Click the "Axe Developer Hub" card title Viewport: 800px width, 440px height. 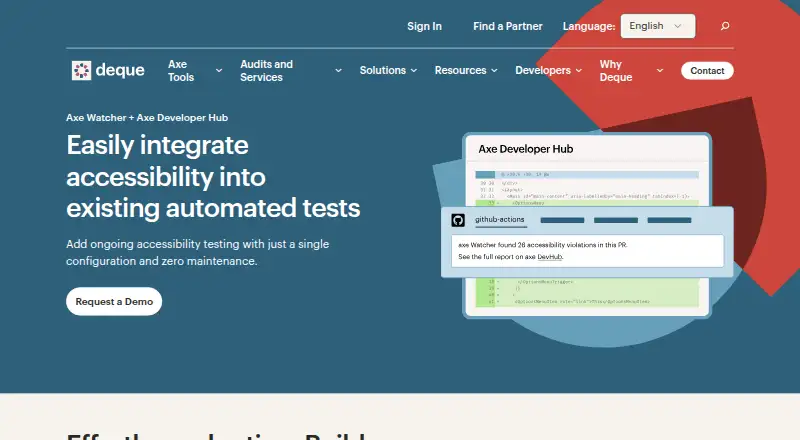pyautogui.click(x=526, y=149)
